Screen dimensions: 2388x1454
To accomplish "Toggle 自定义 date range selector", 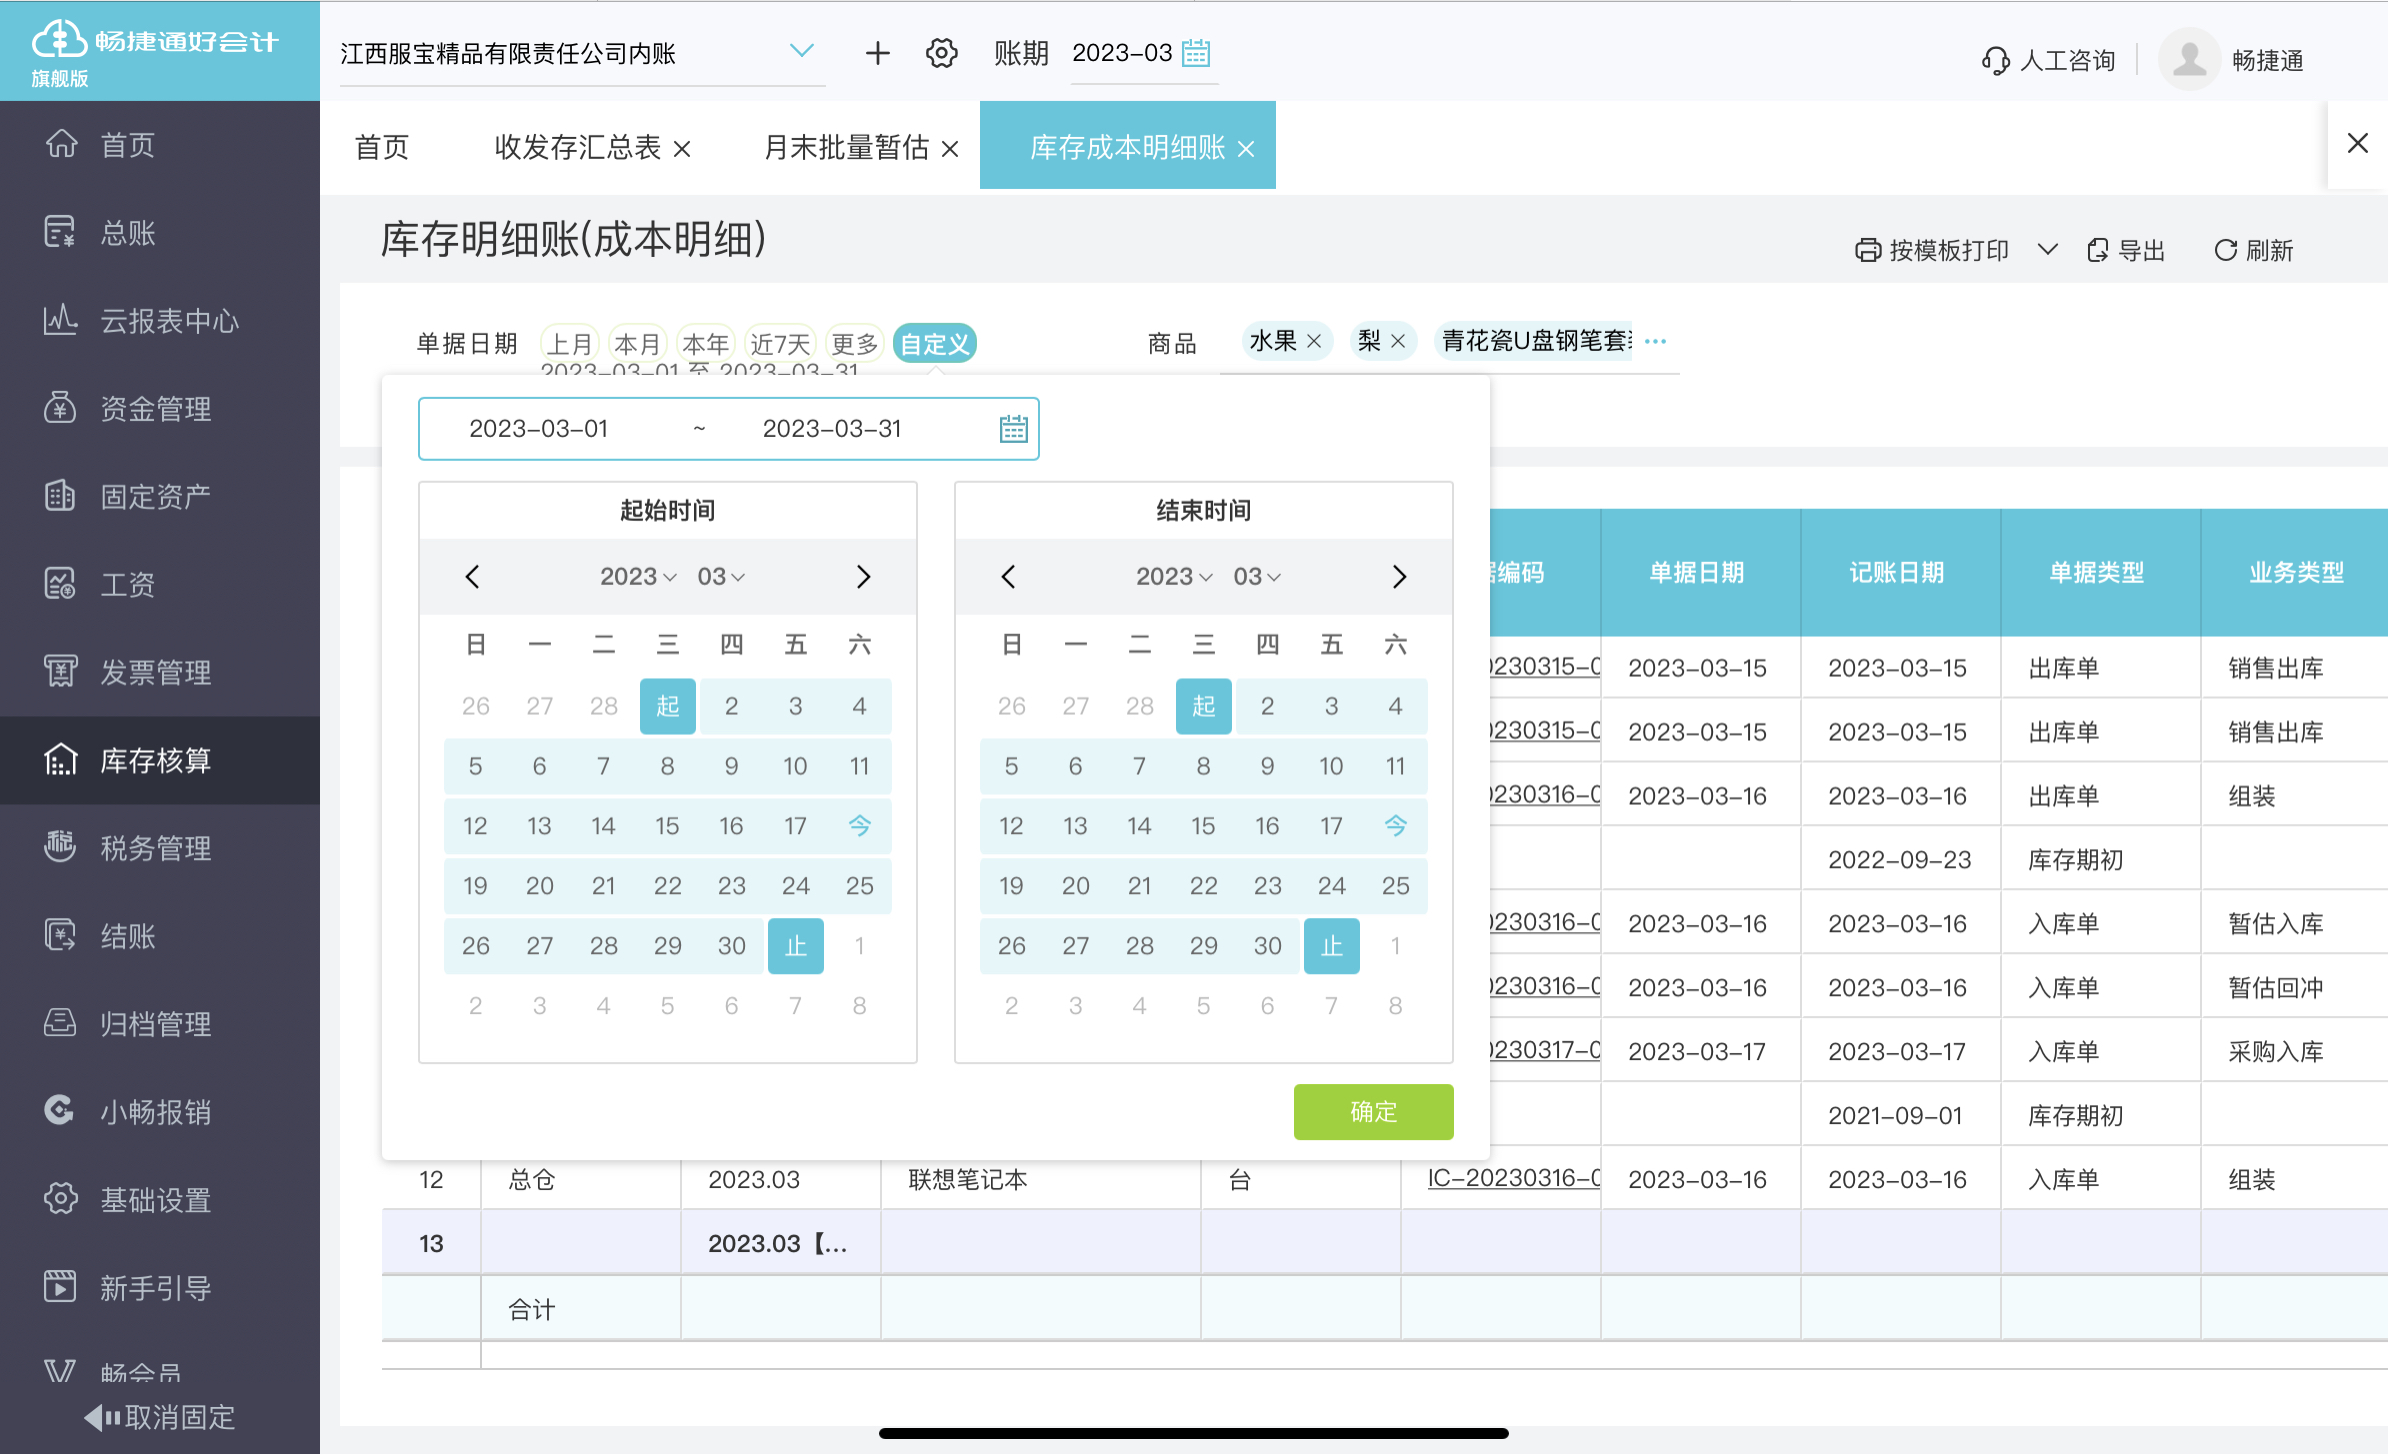I will click(936, 343).
